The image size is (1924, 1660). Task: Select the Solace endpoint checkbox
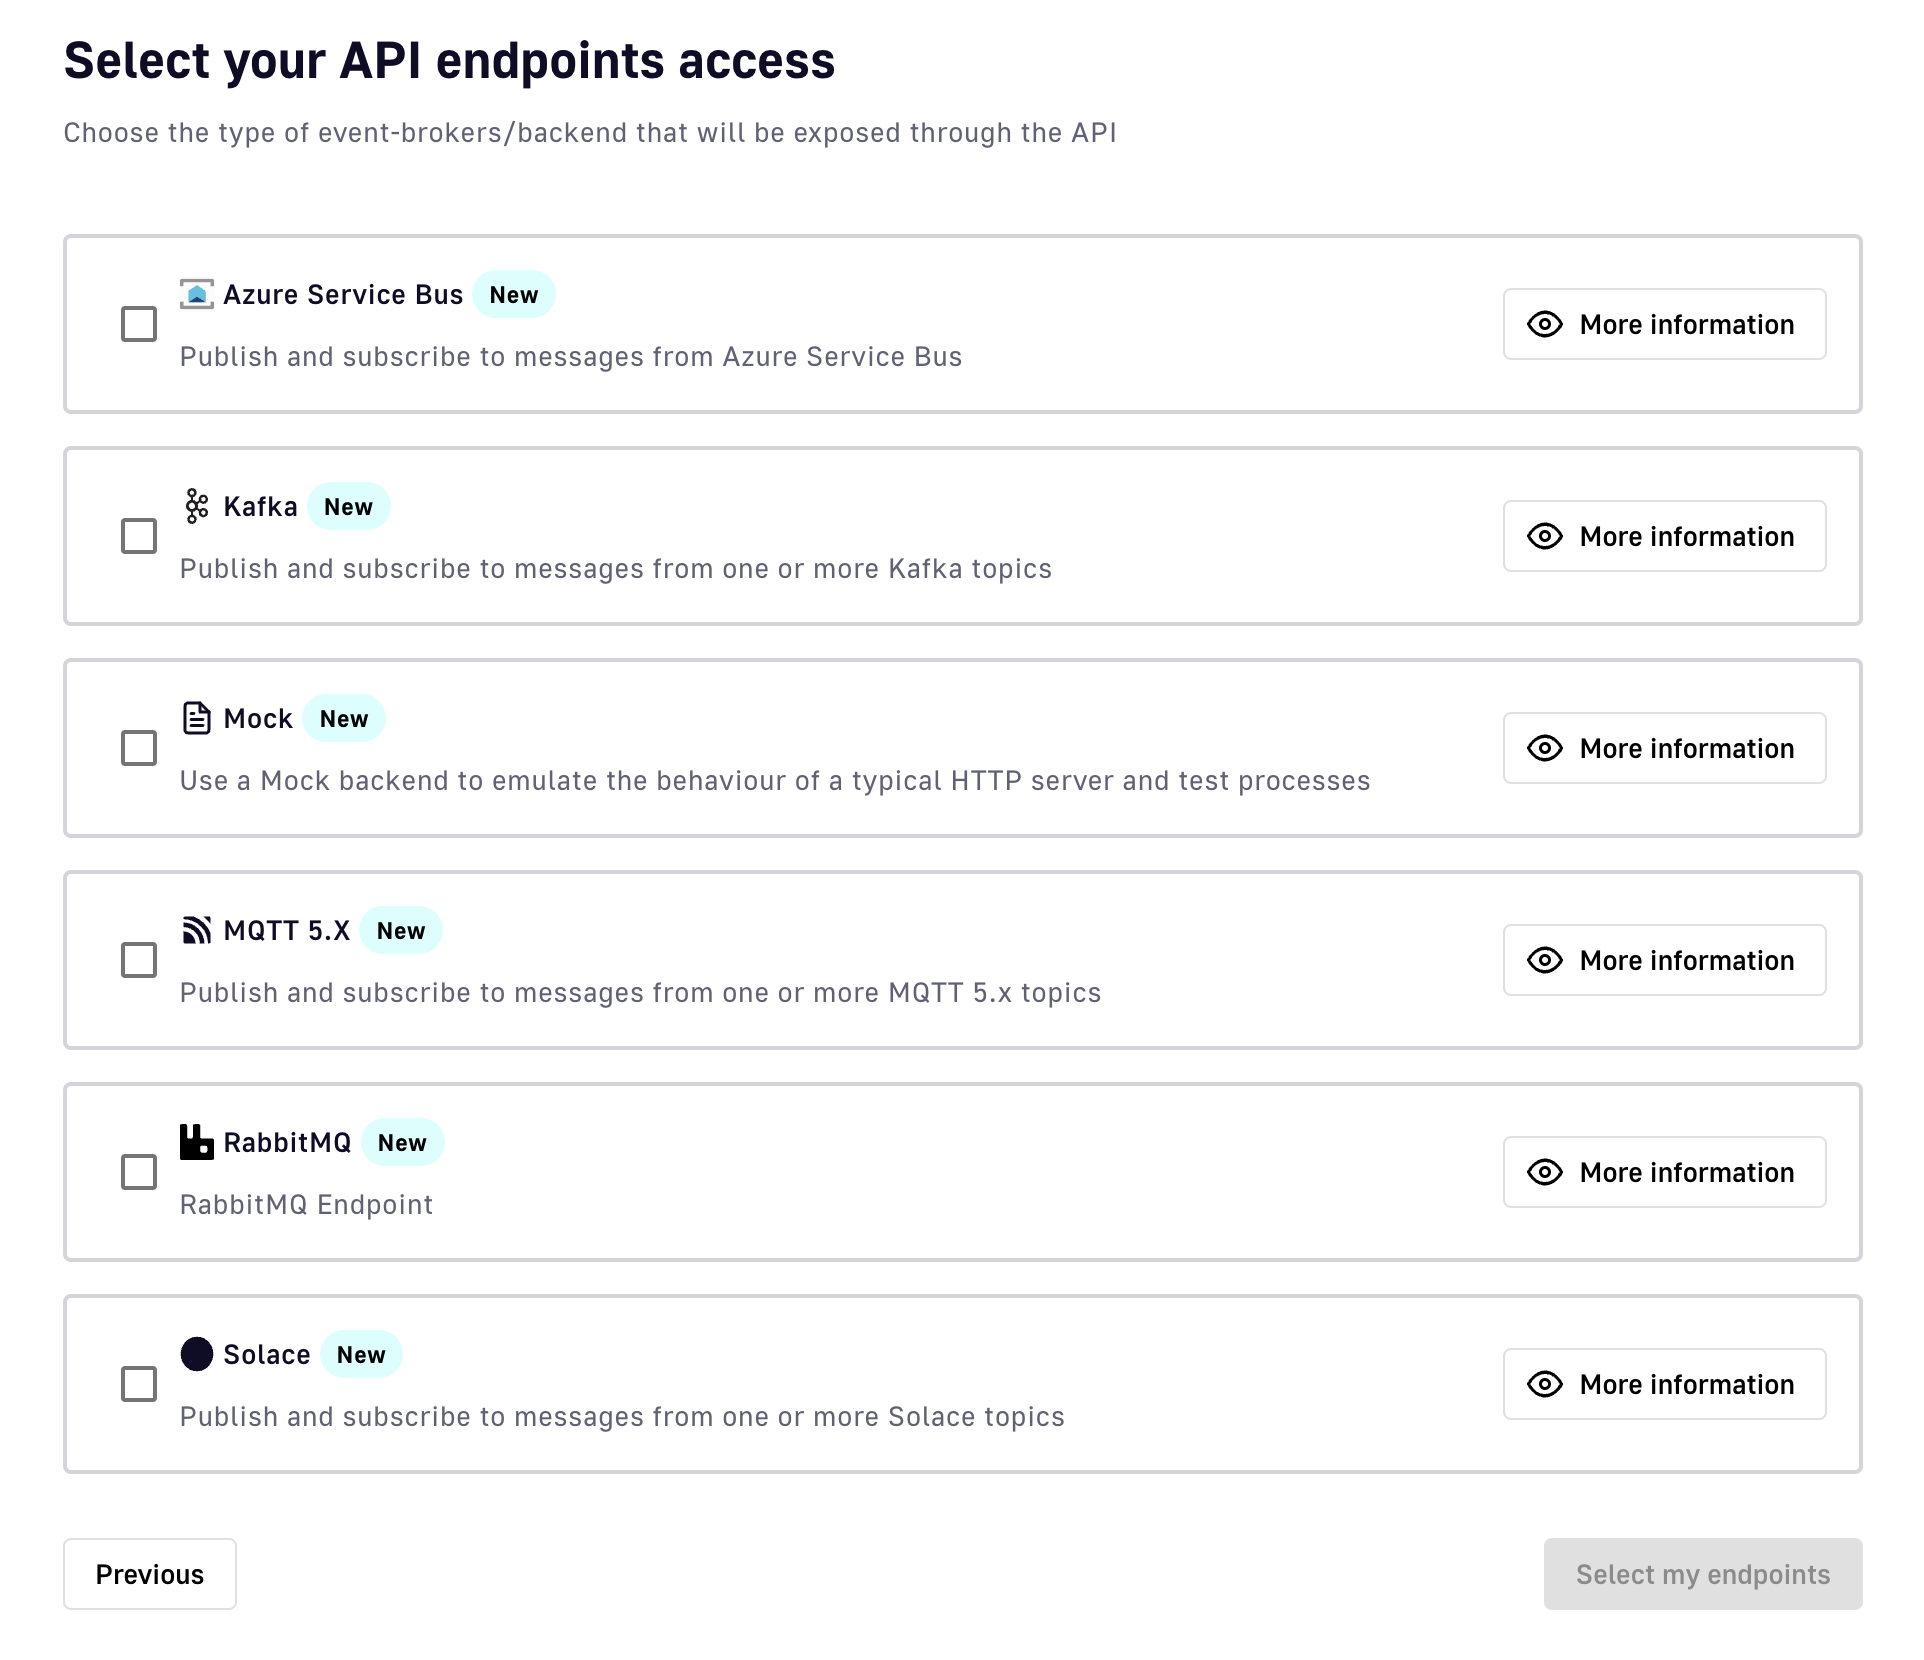138,1384
